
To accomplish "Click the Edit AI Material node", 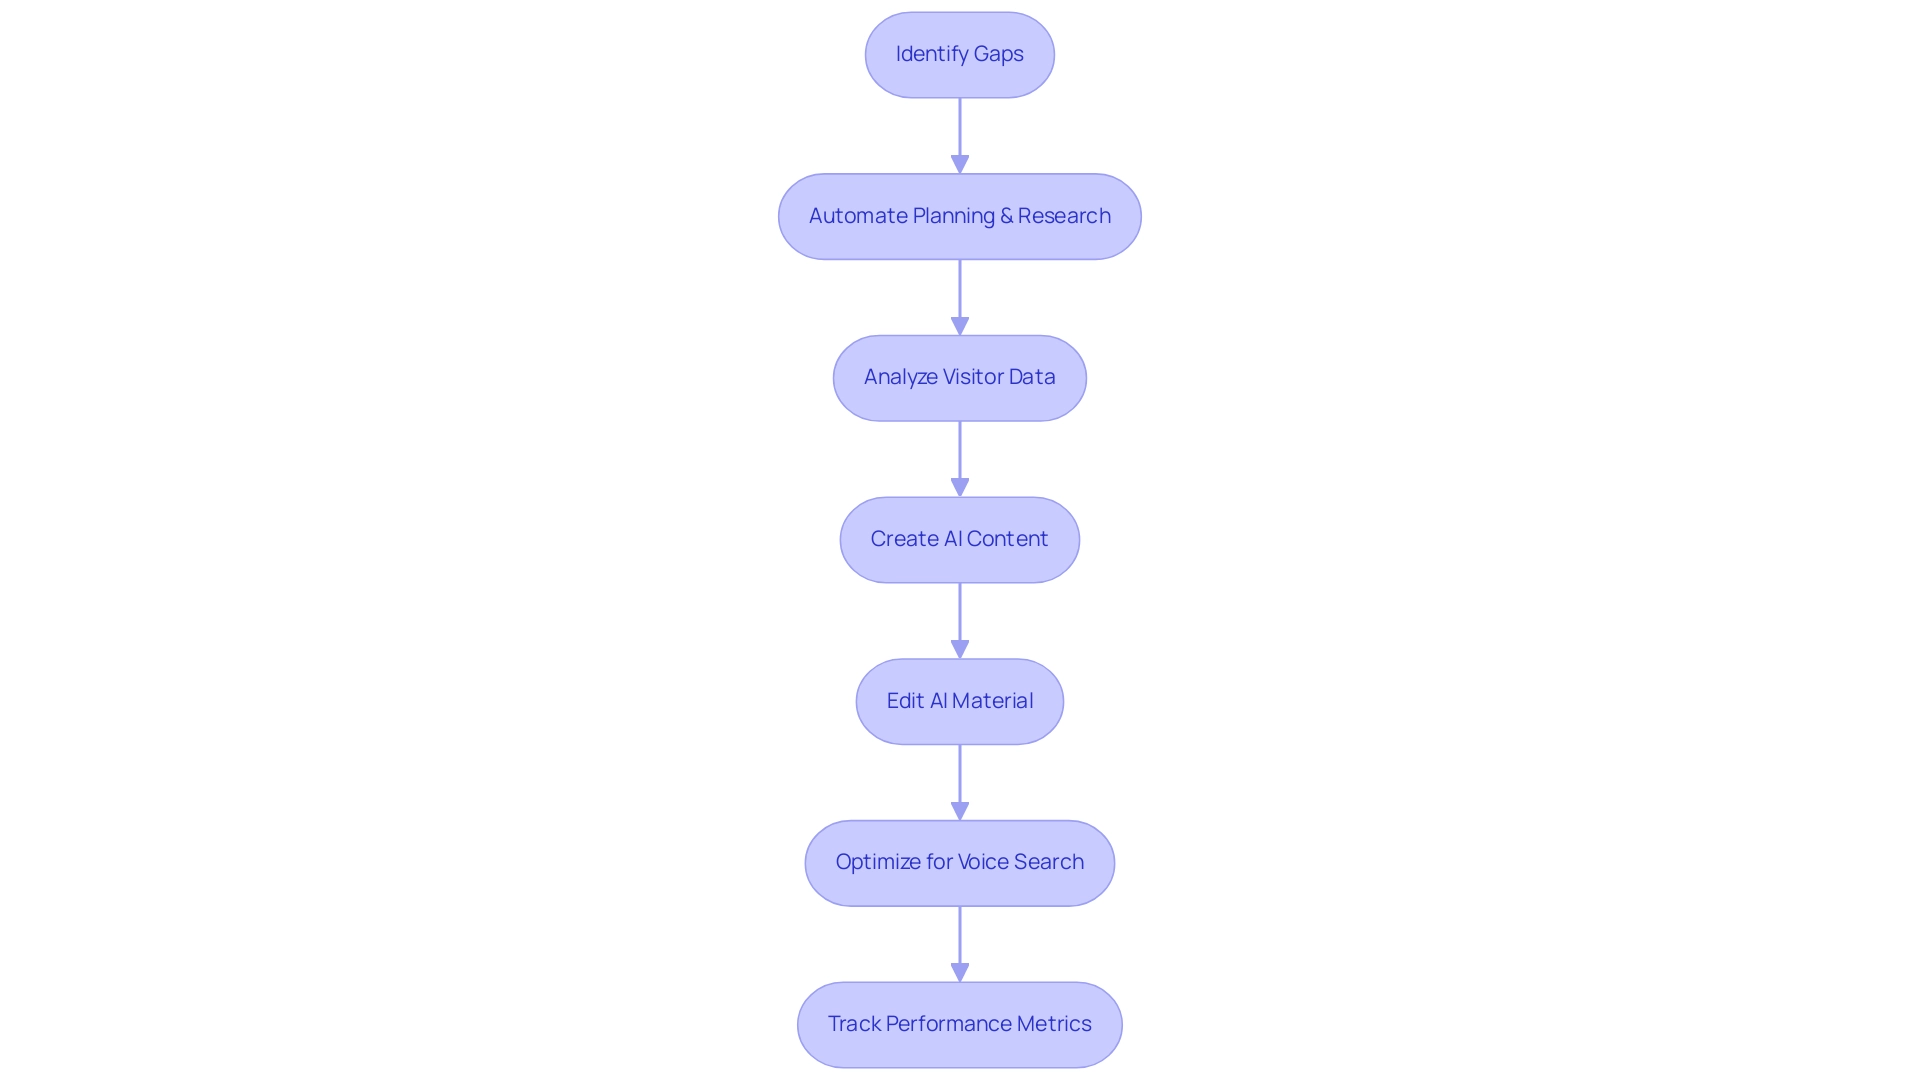I will 960,700.
